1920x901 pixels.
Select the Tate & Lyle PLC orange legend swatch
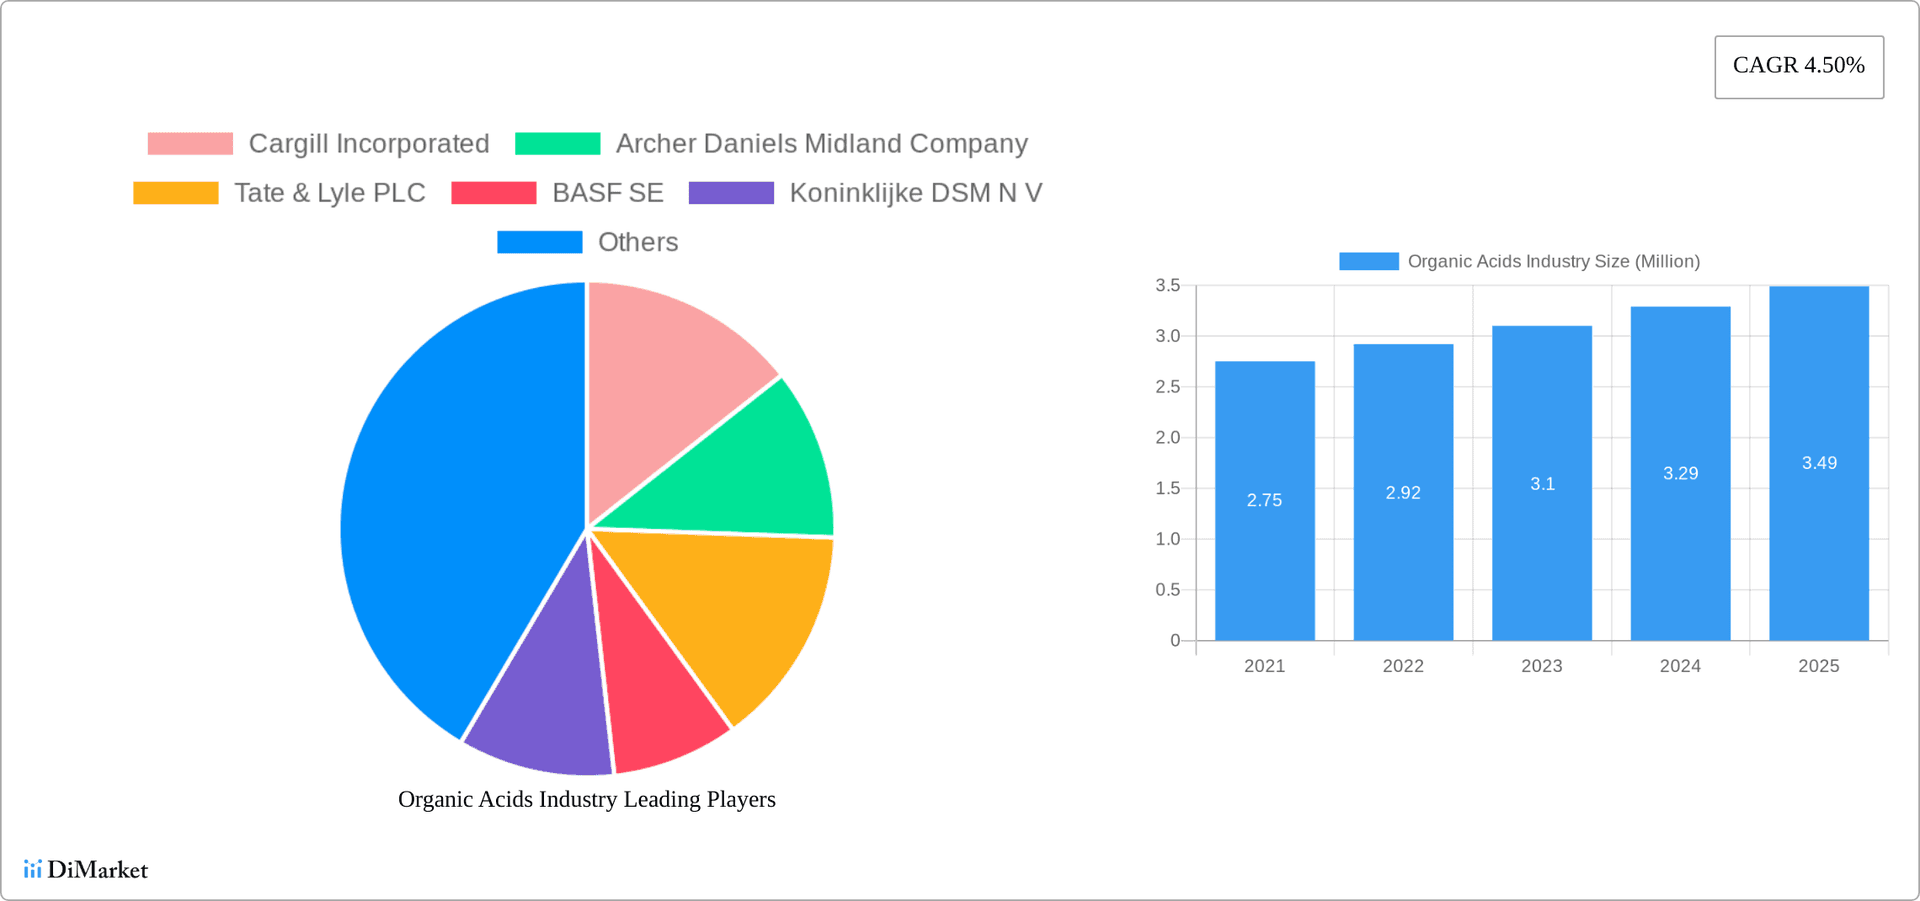[176, 192]
